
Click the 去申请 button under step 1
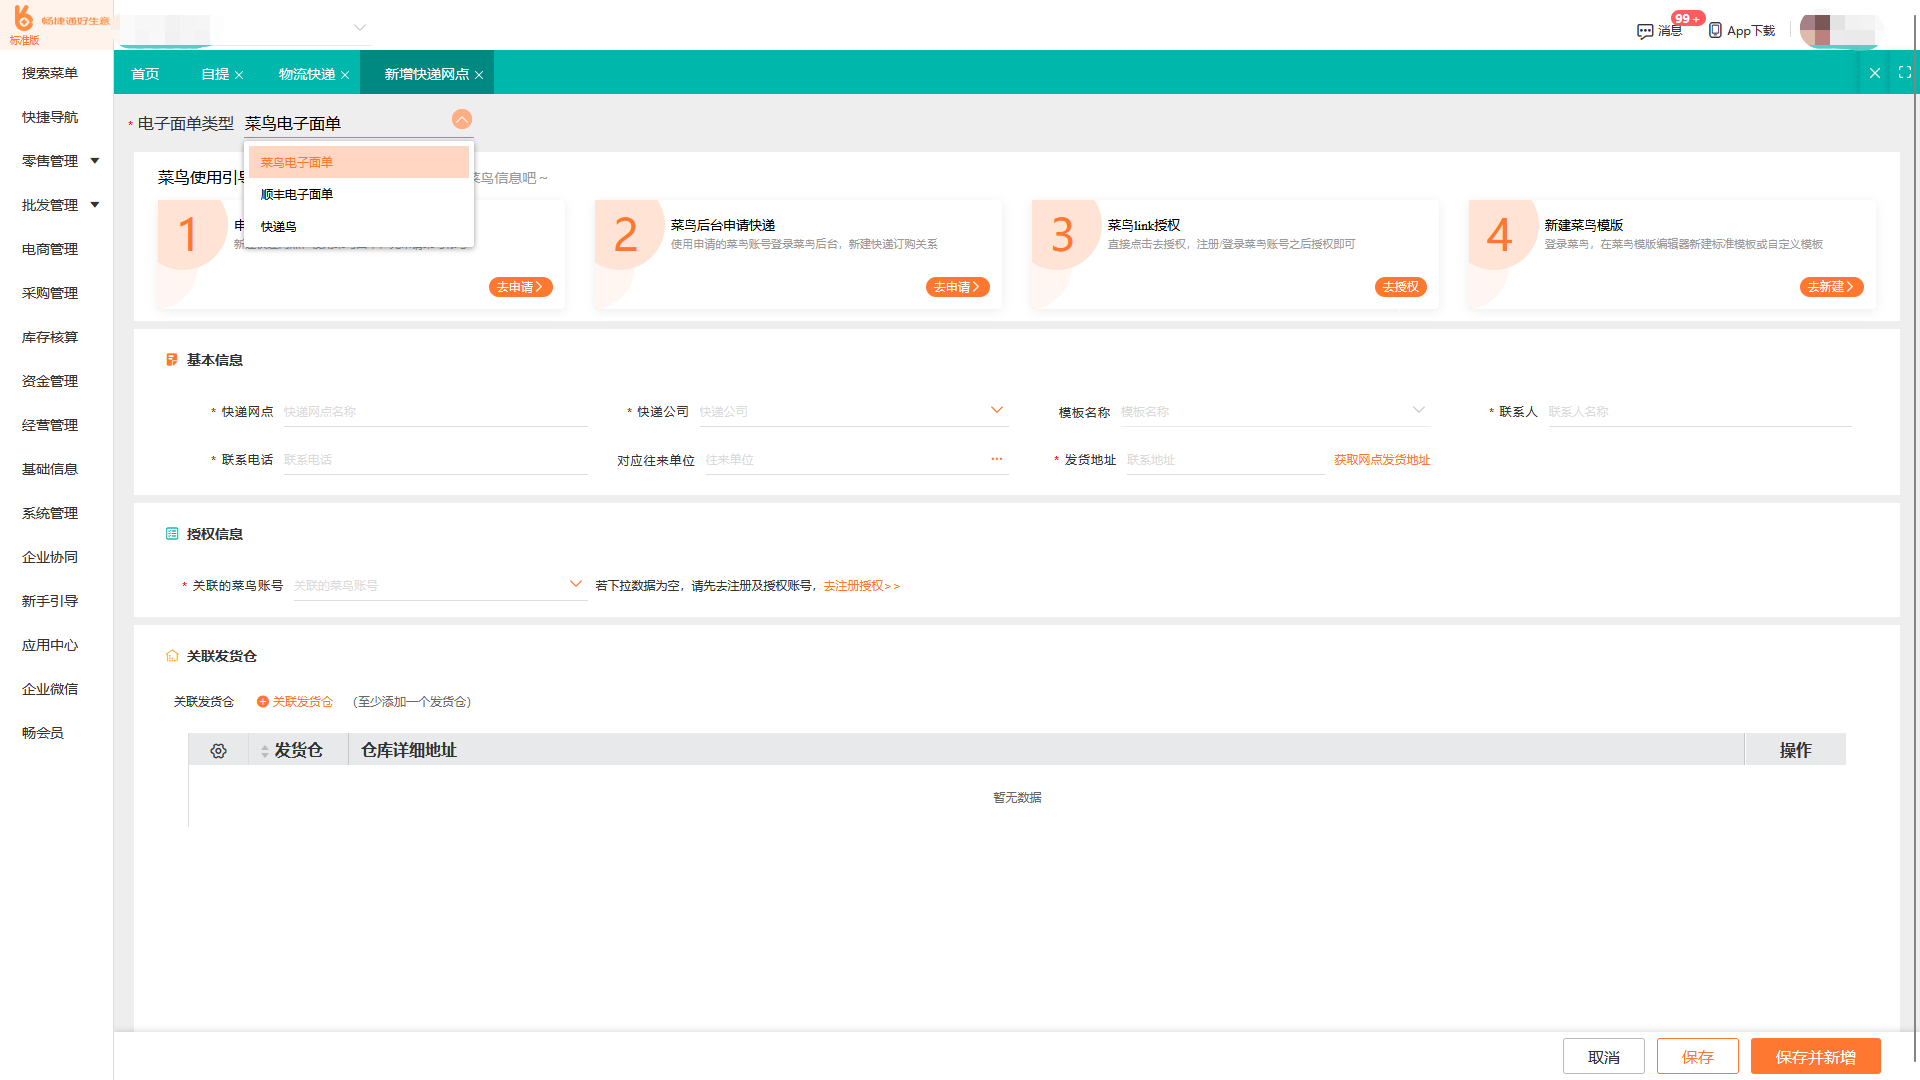point(520,286)
